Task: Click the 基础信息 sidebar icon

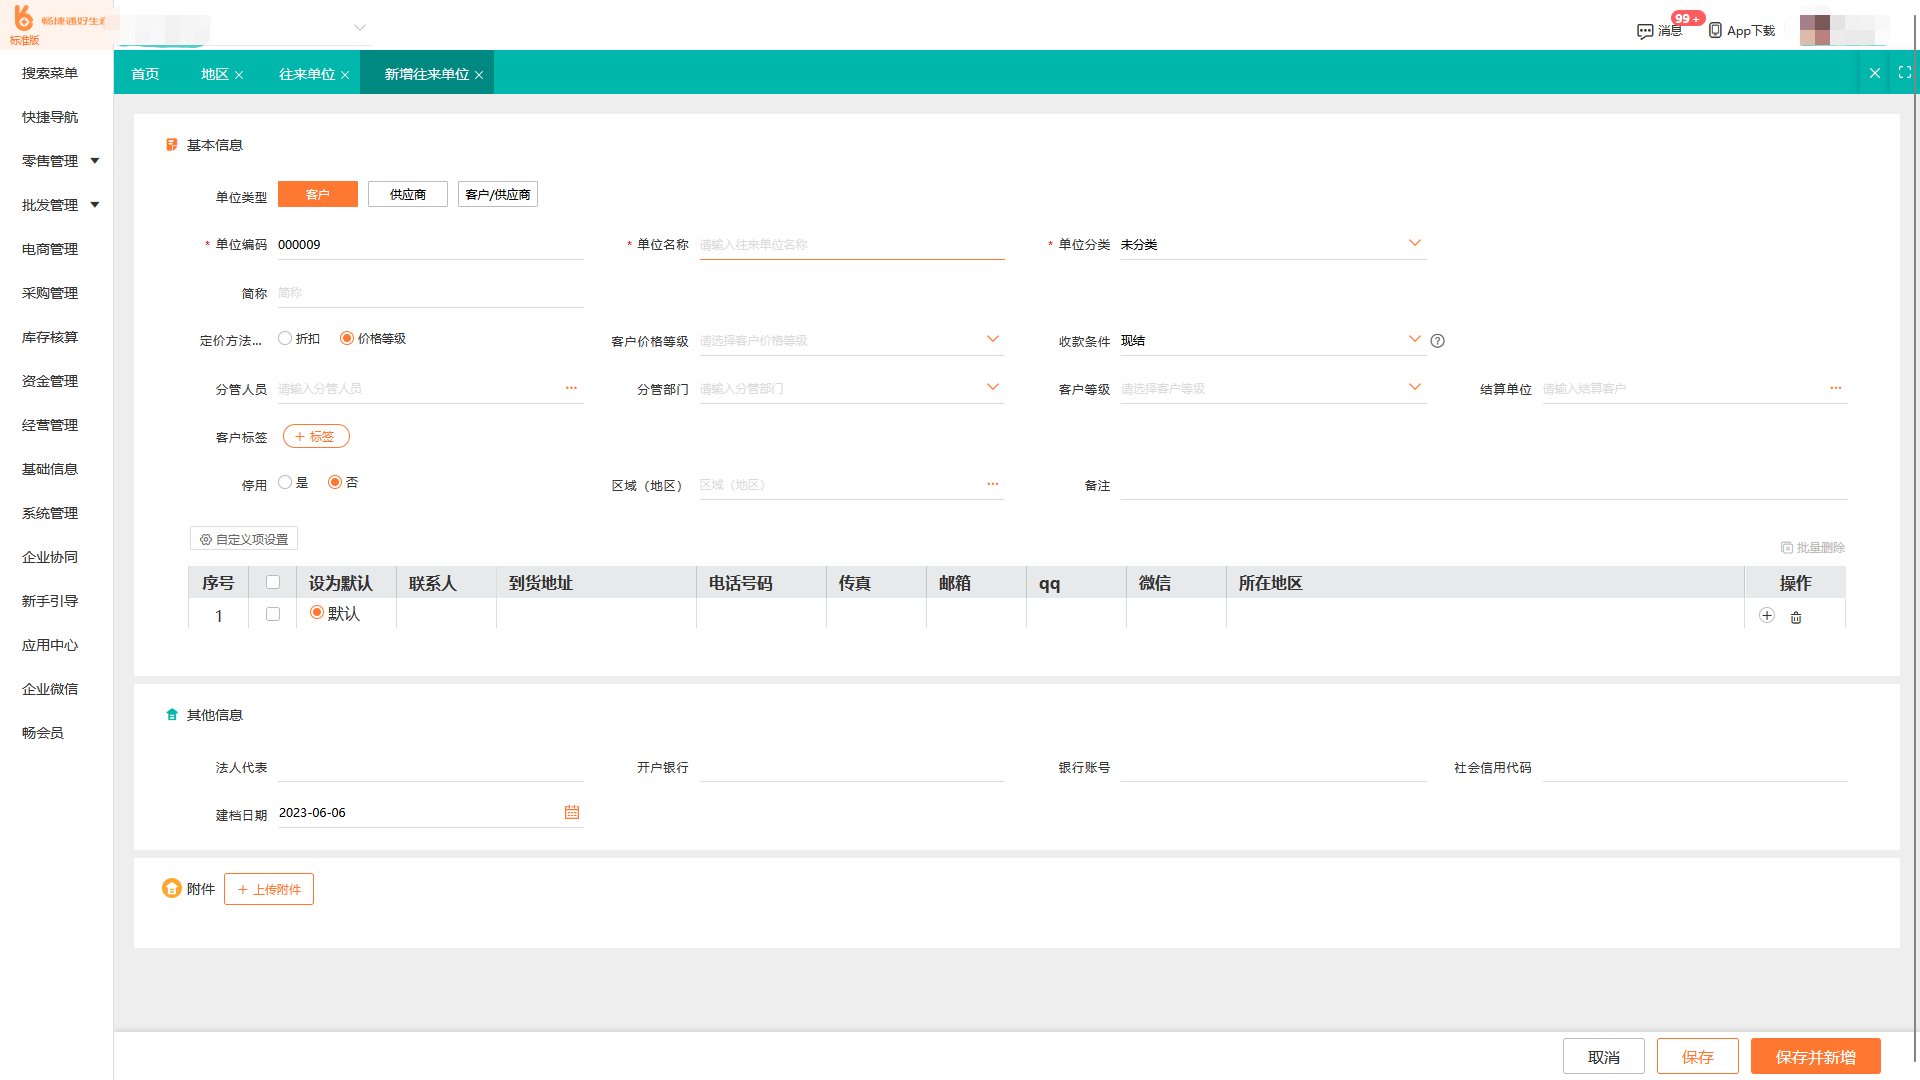Action: [x=51, y=468]
